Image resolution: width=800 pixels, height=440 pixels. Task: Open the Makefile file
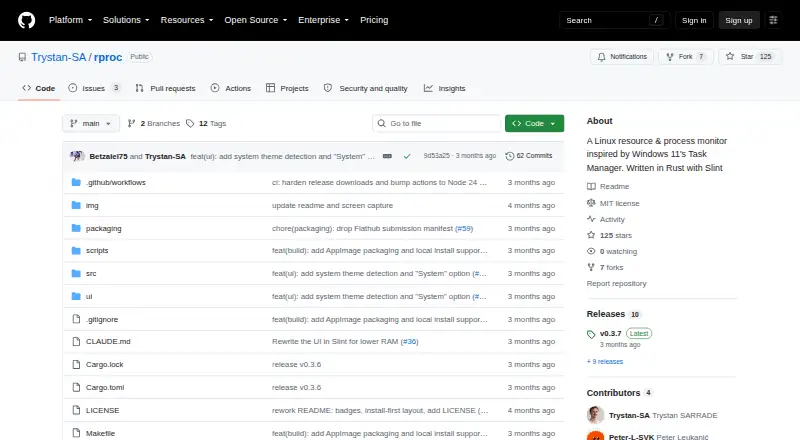[101, 433]
